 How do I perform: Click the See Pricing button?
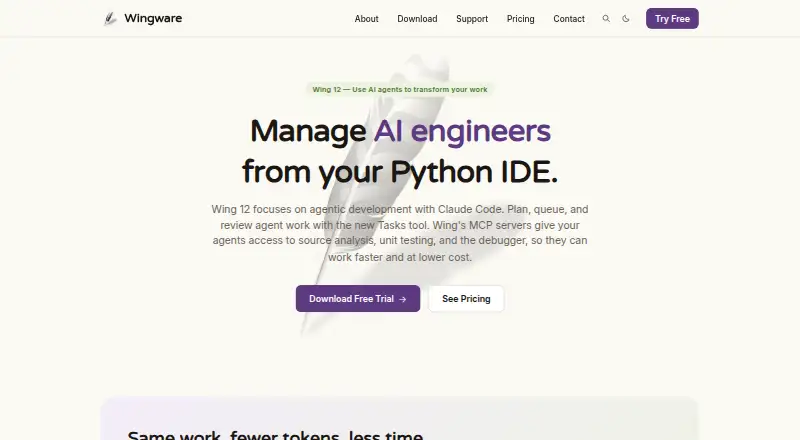coord(466,299)
